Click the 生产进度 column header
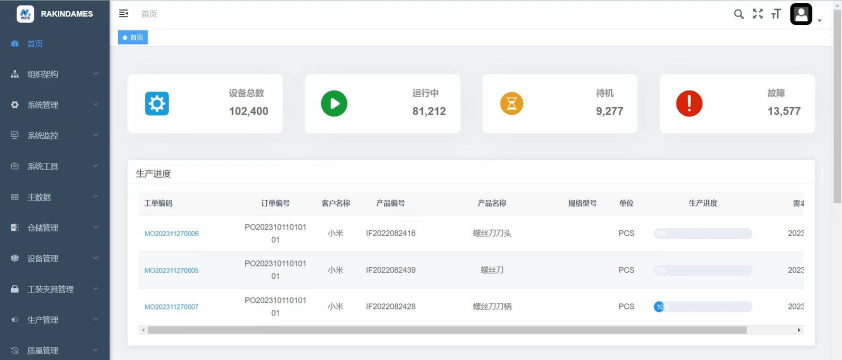 (703, 203)
